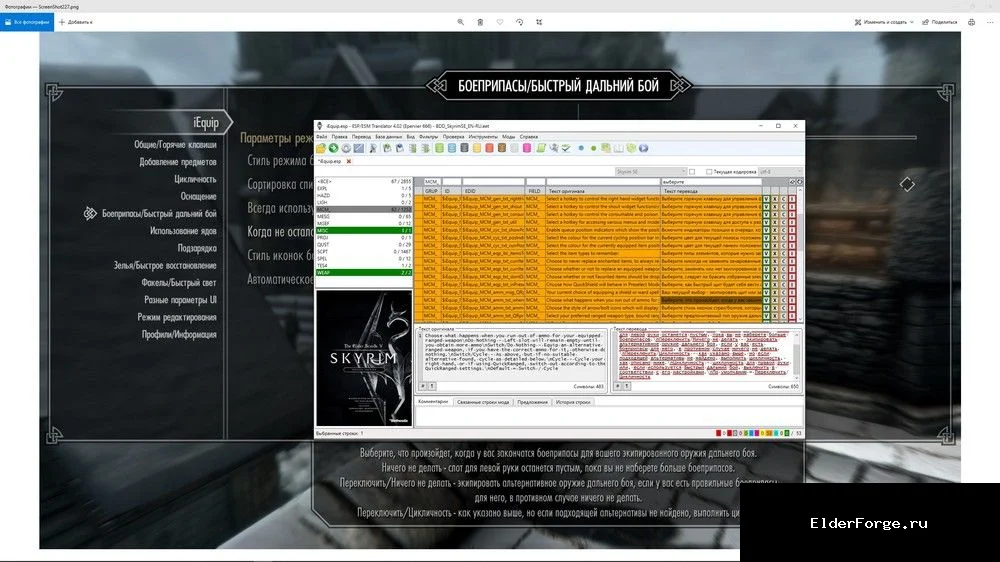Click the zoom magnifier icon in Photos toolbar
Screen dimensions: 1000x562
coord(460,21)
